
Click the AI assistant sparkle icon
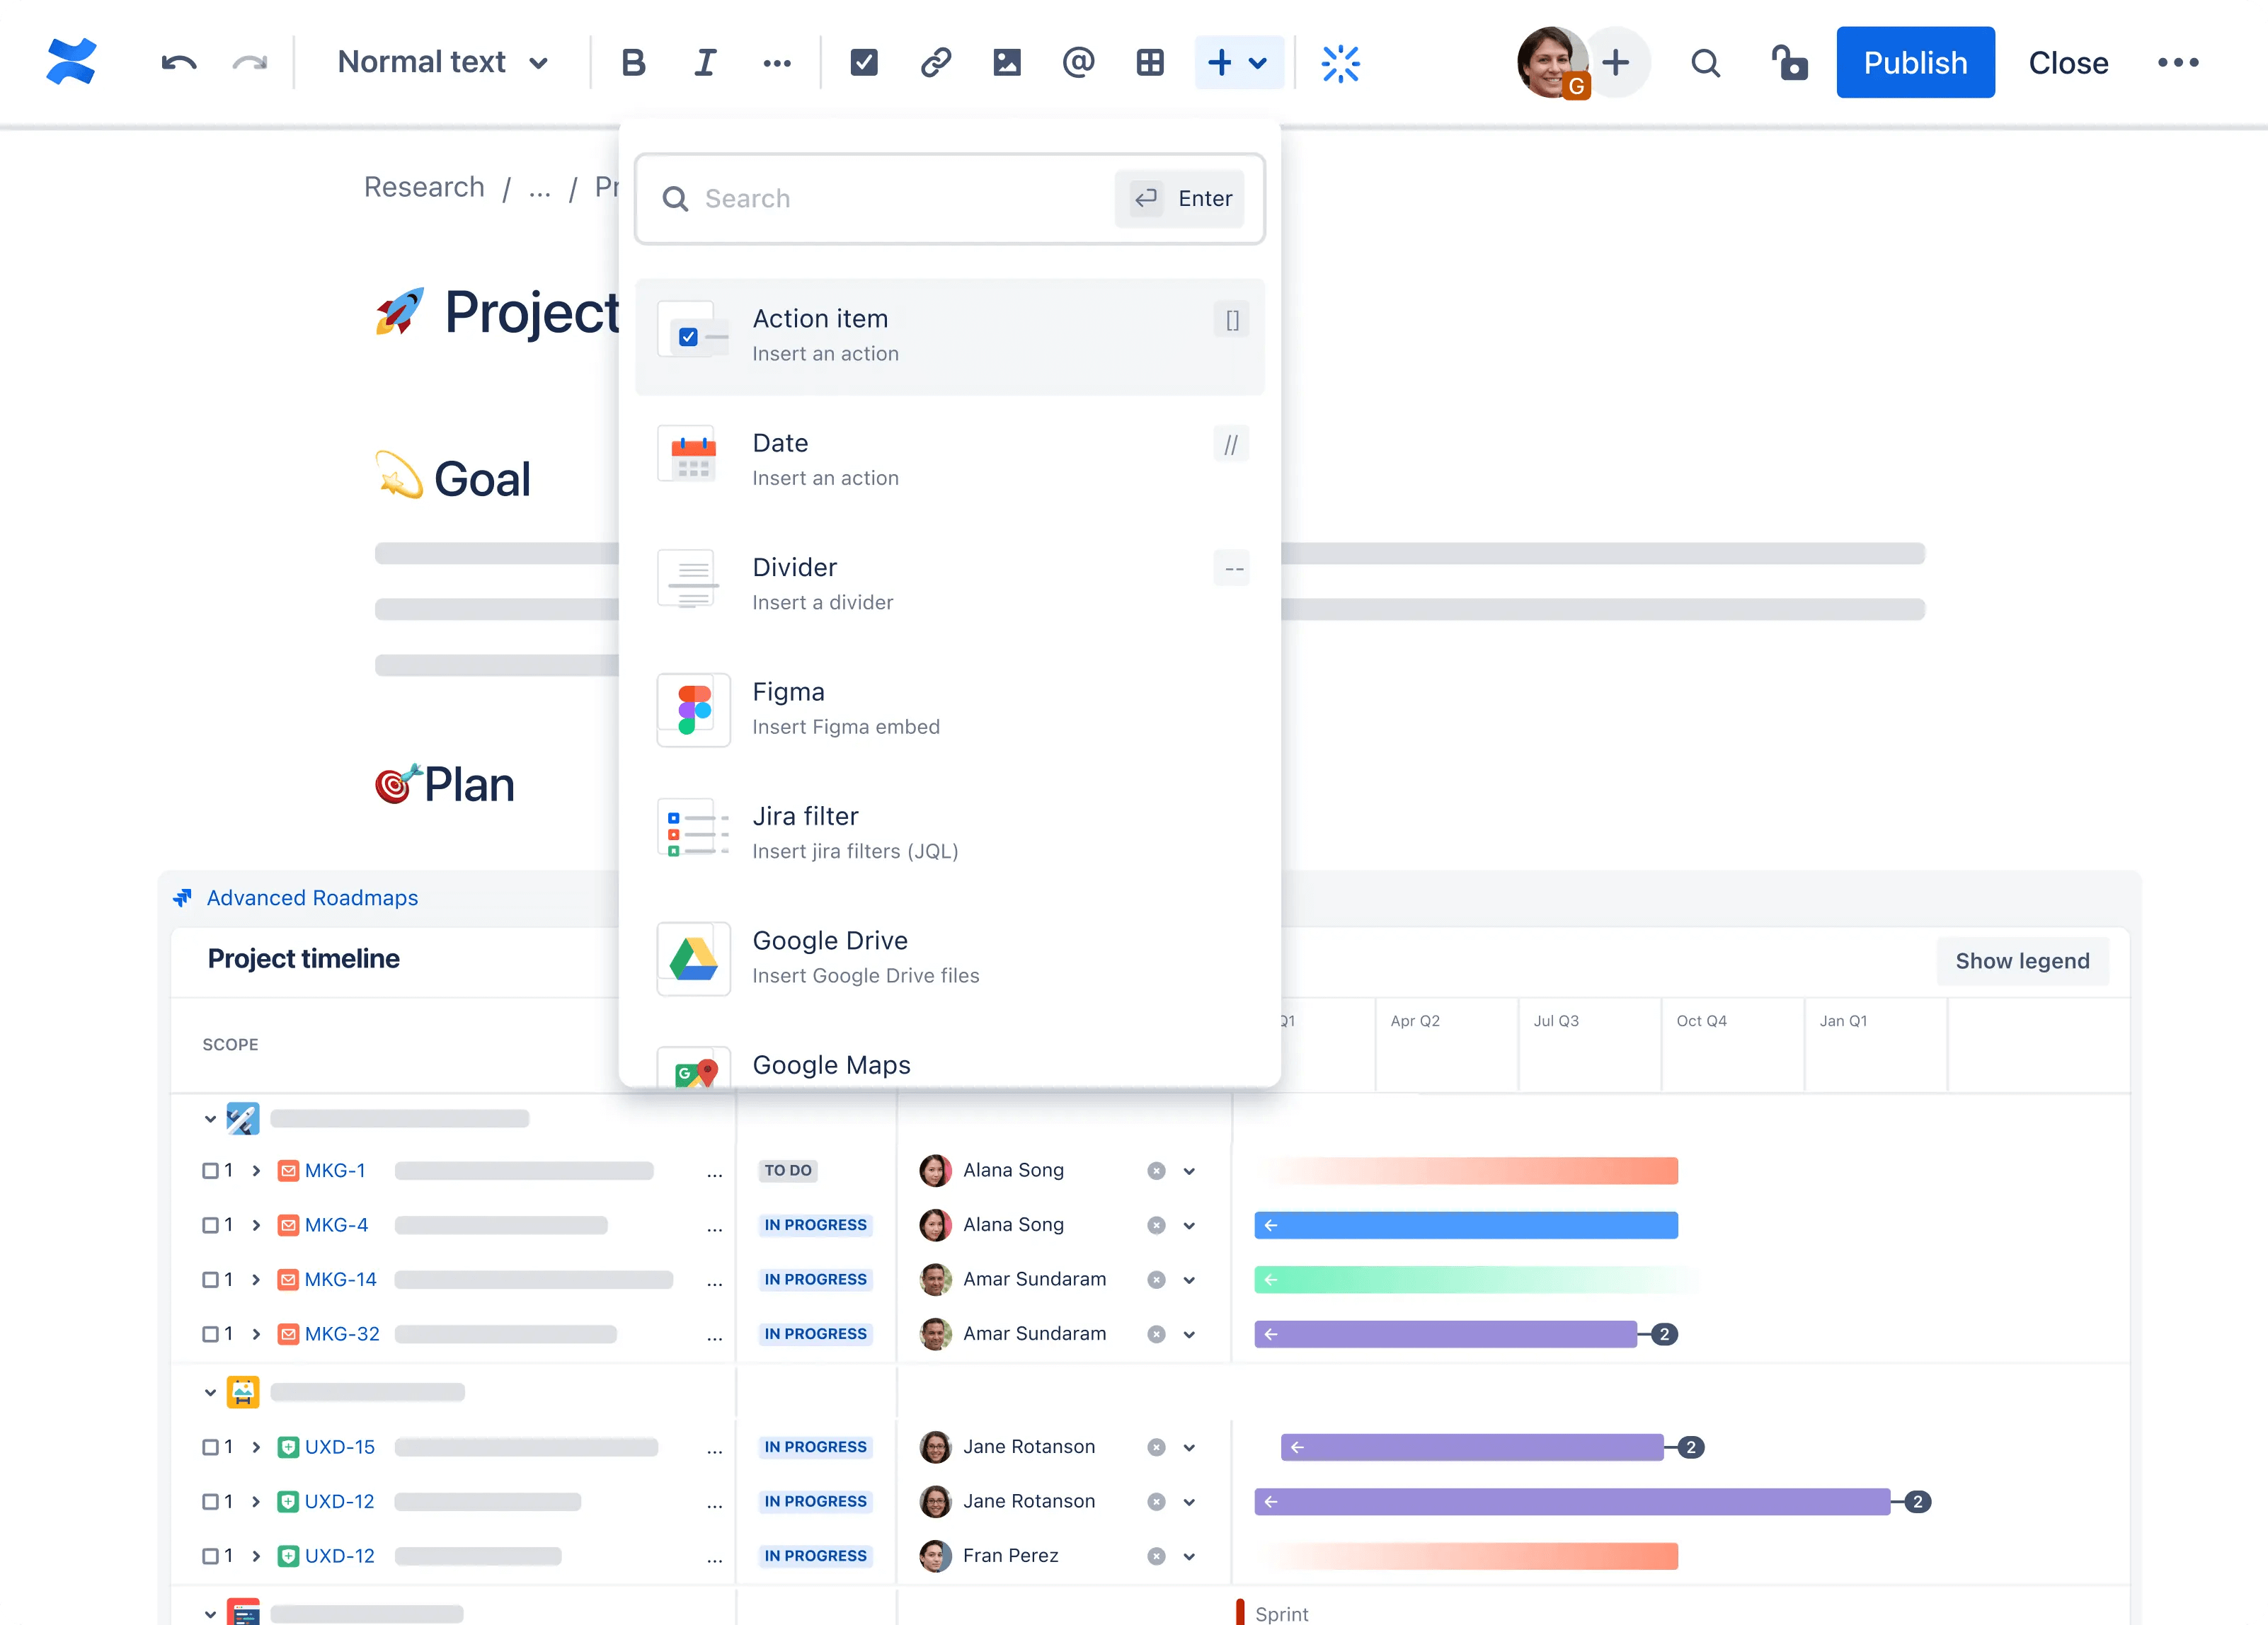[1340, 63]
